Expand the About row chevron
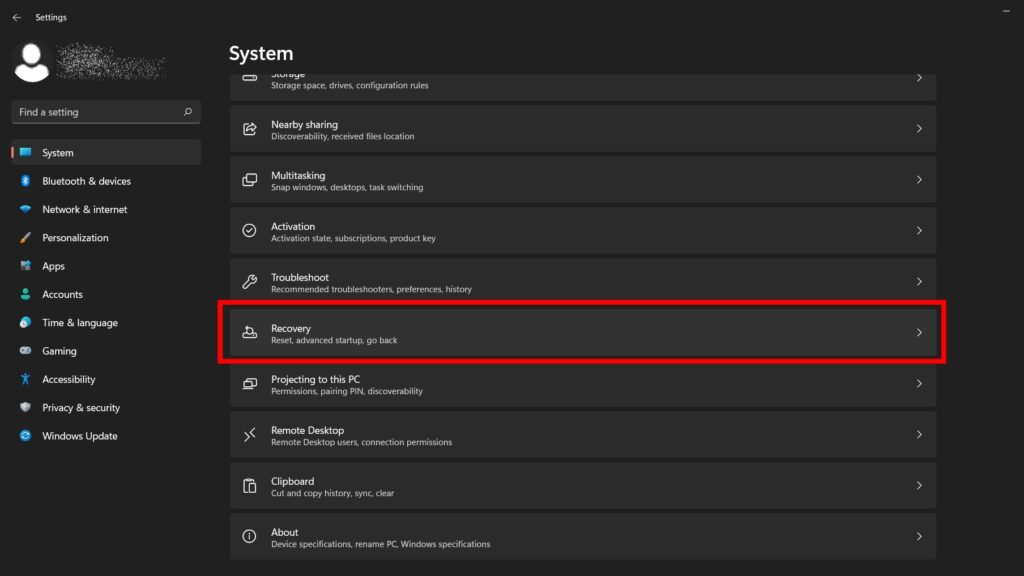Screen dimensions: 1024x576 coord(919,537)
